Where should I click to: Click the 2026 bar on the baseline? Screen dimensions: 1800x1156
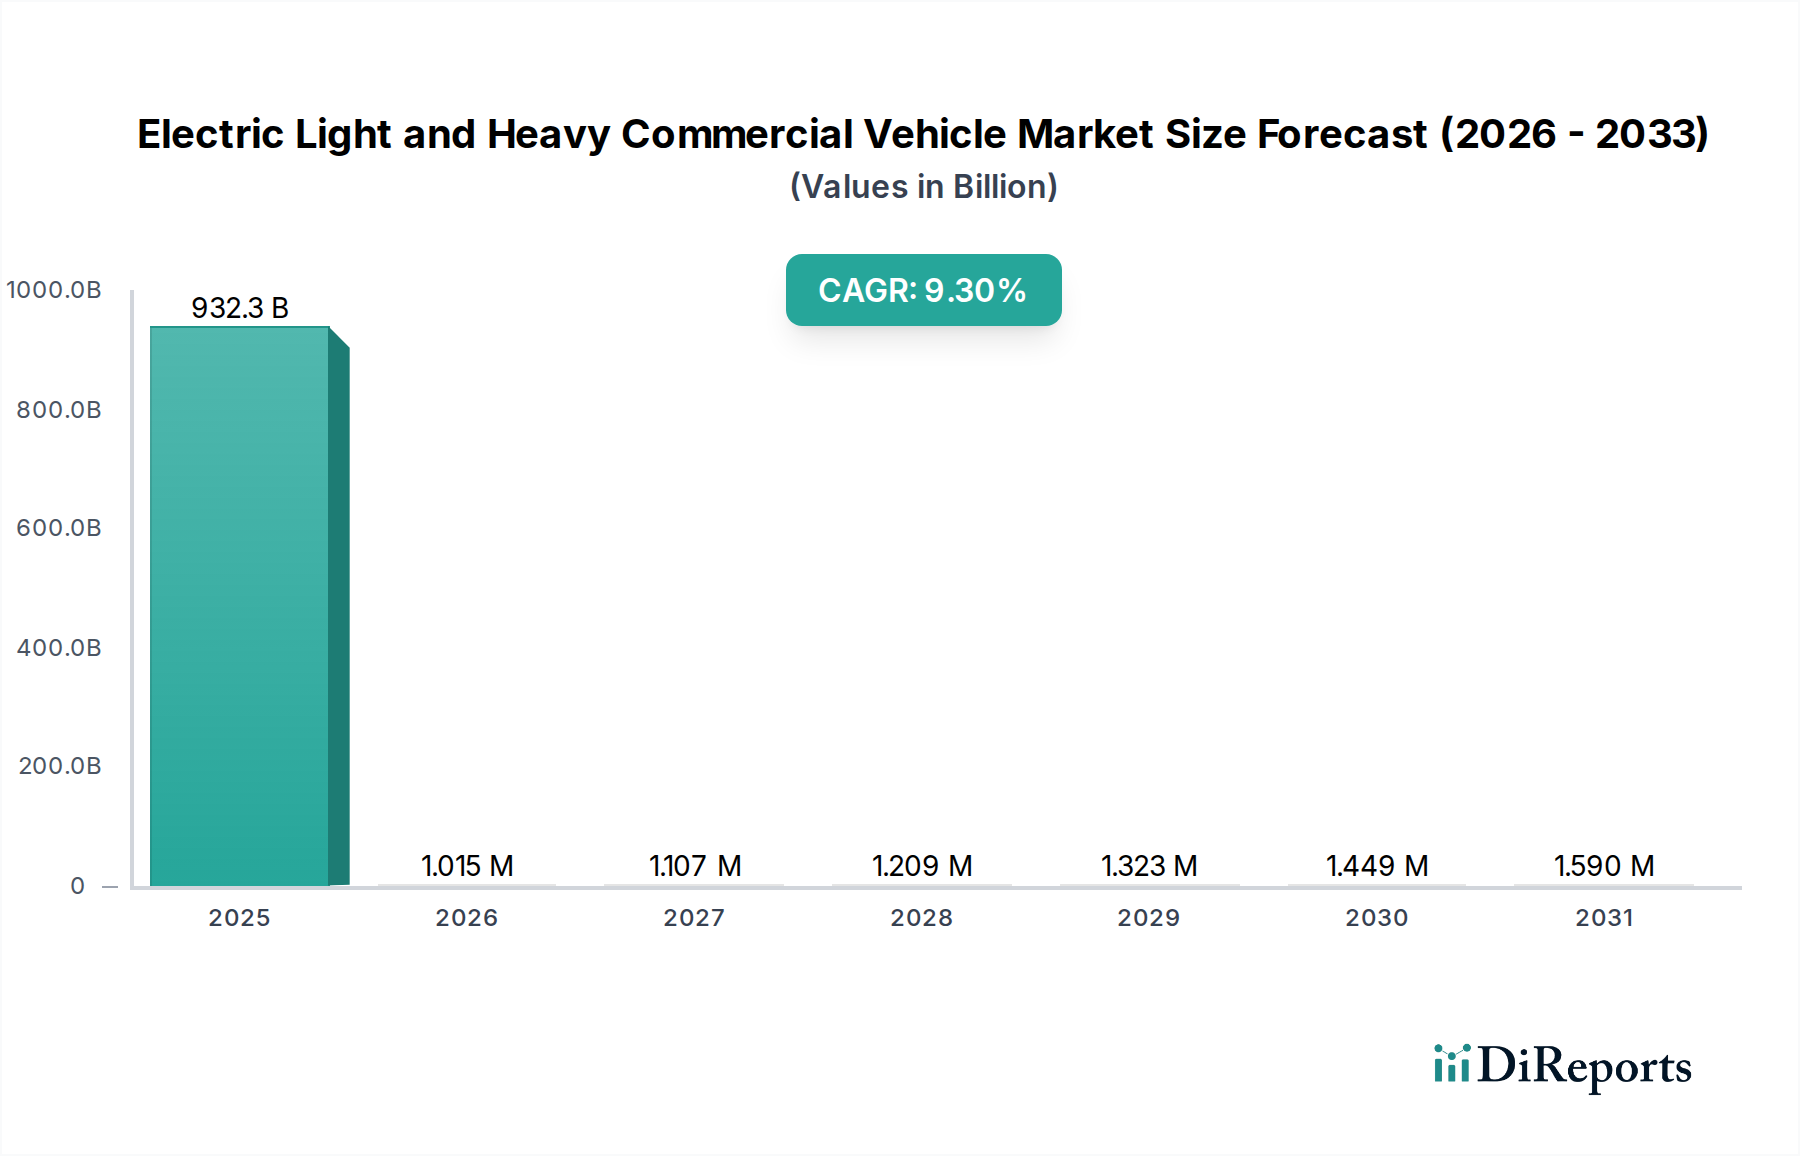467,888
